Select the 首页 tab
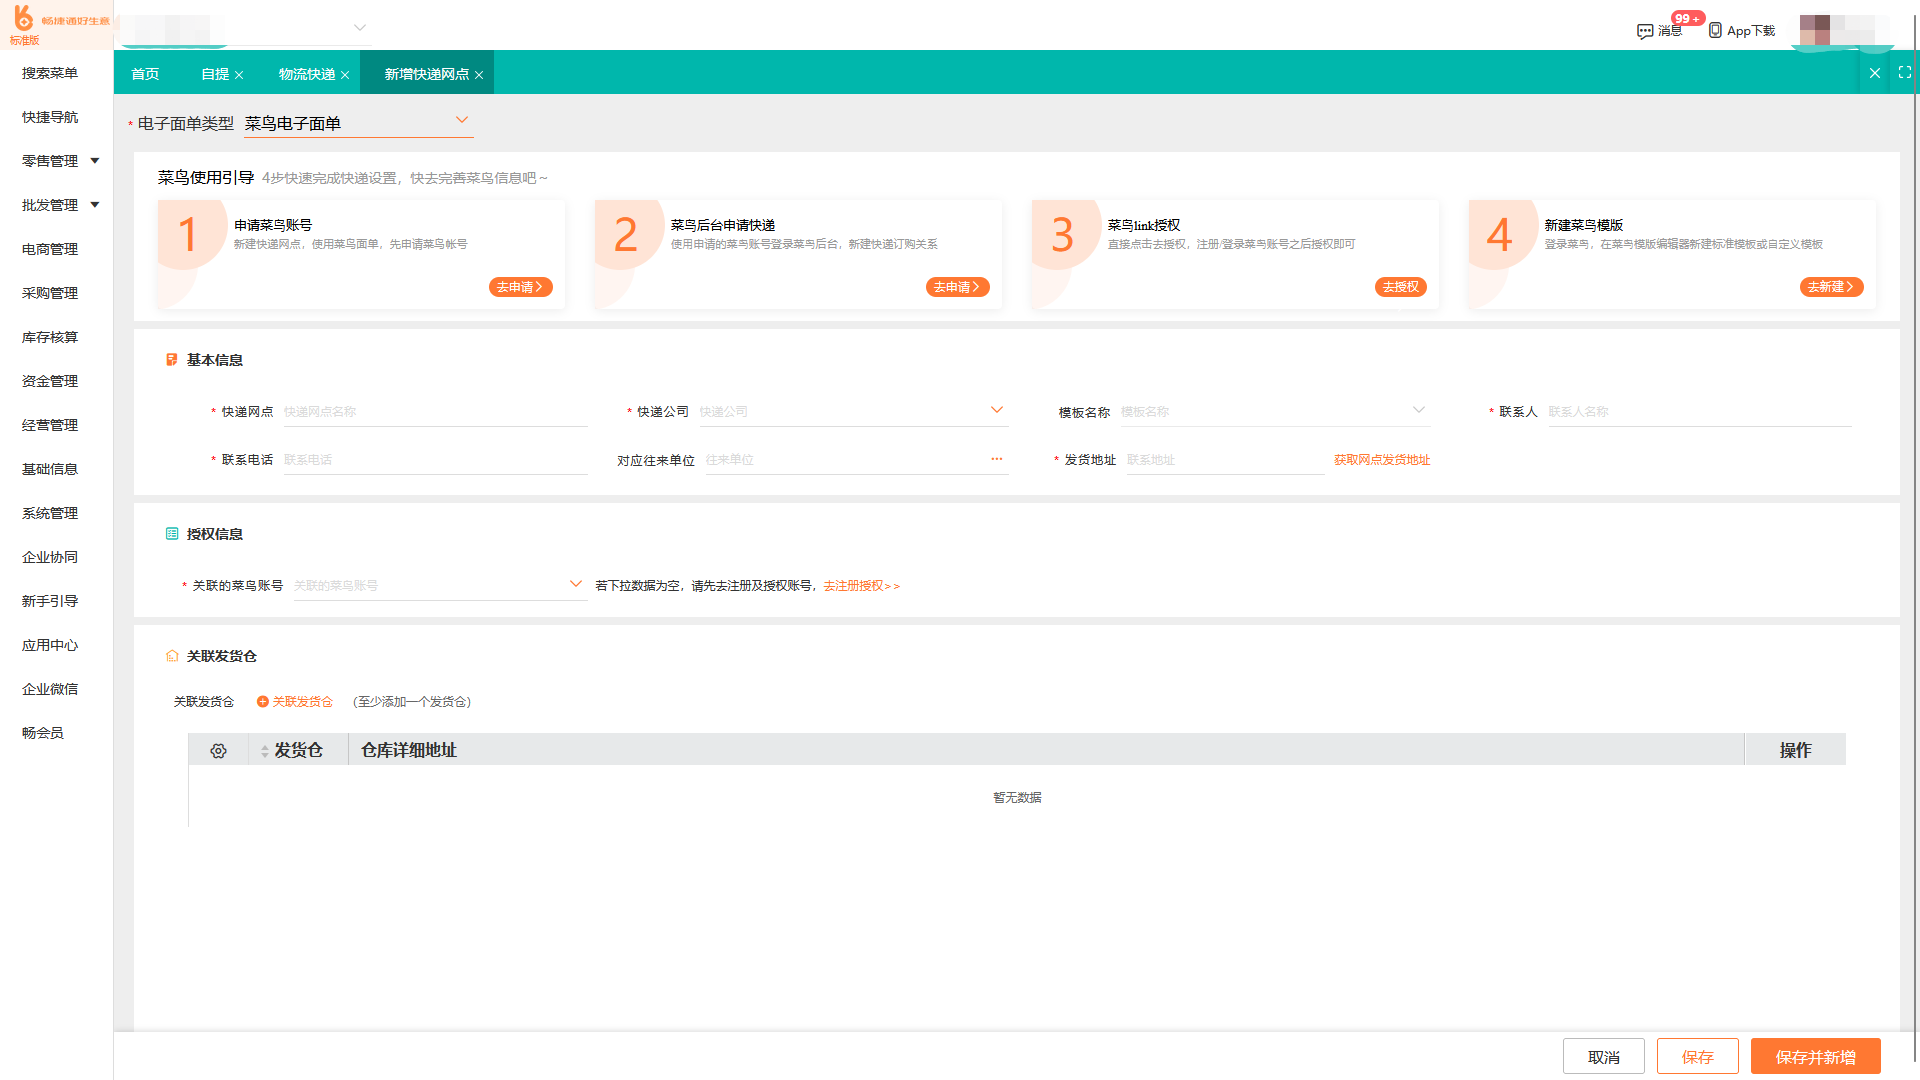This screenshot has height=1080, width=1920. 144,74
